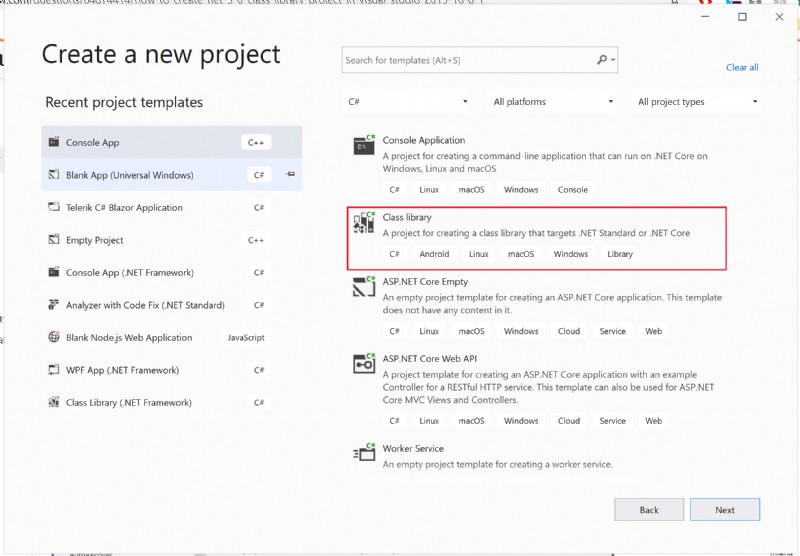Select Analyzer with Code Fix template
This screenshot has height=556, width=800.
click(x=145, y=305)
